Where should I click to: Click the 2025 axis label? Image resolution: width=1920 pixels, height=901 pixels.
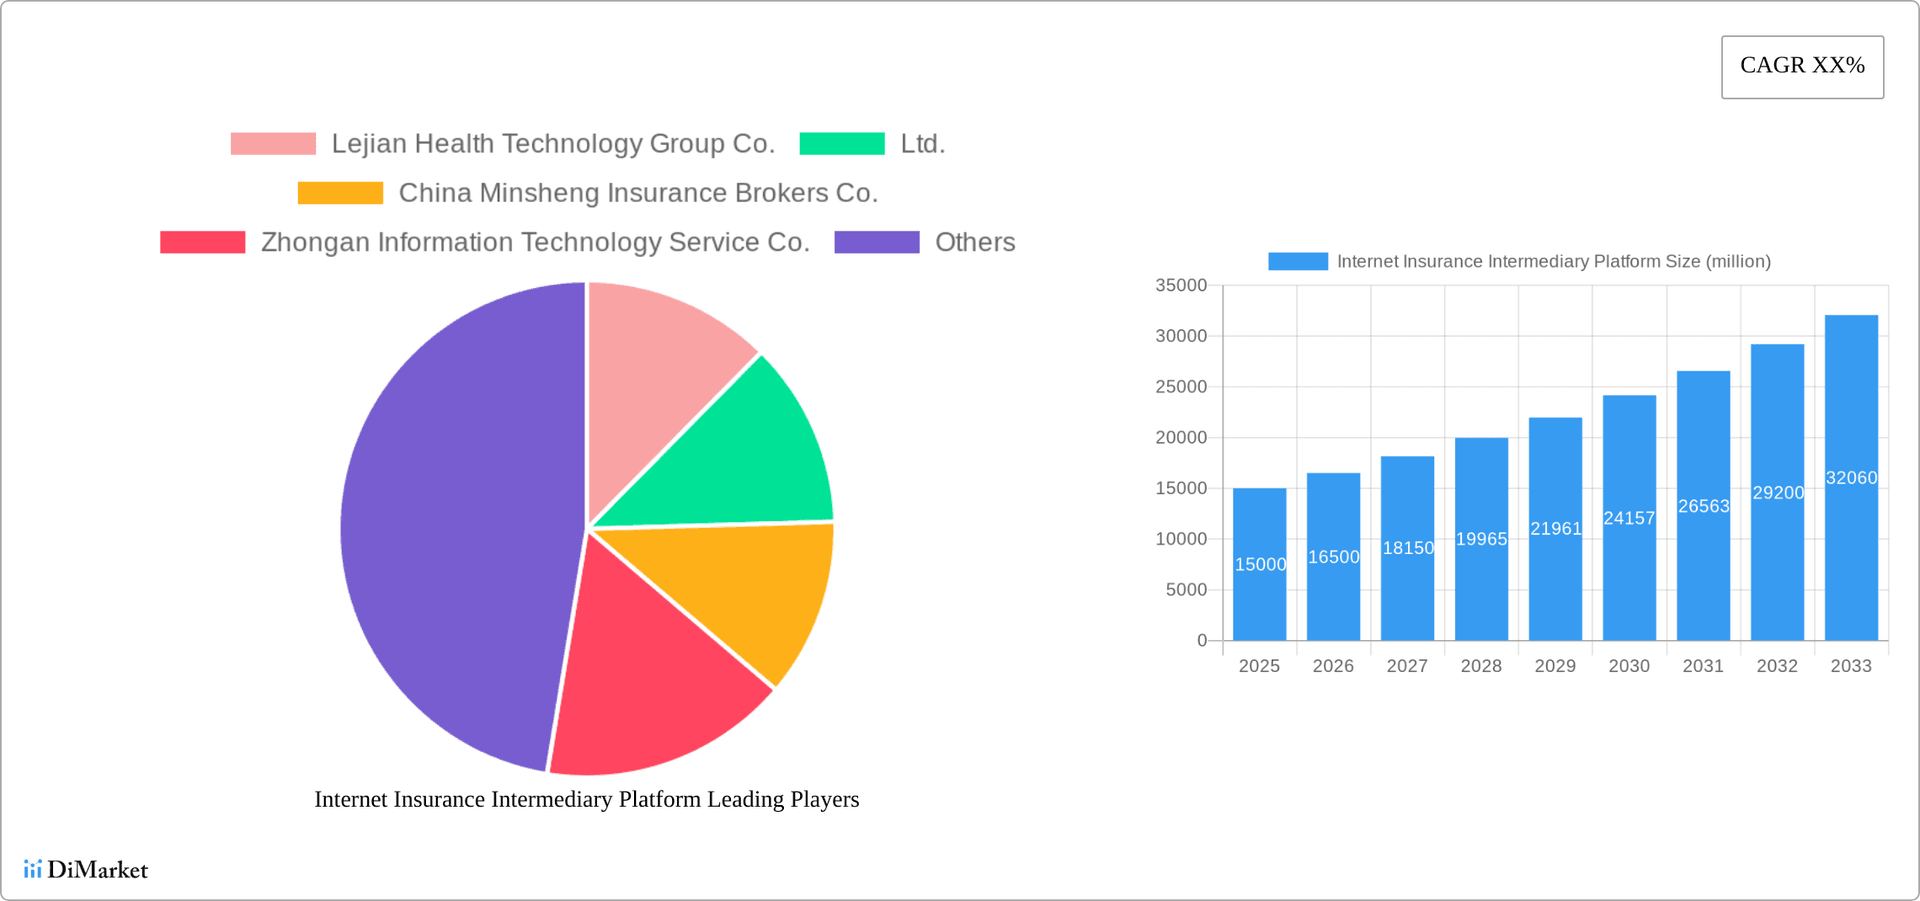point(1259,665)
